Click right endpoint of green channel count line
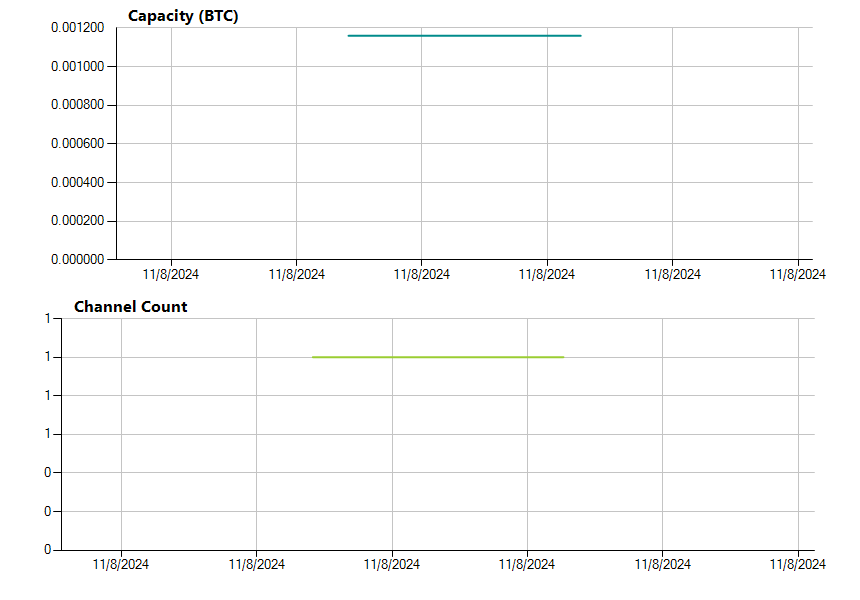 click(x=563, y=357)
